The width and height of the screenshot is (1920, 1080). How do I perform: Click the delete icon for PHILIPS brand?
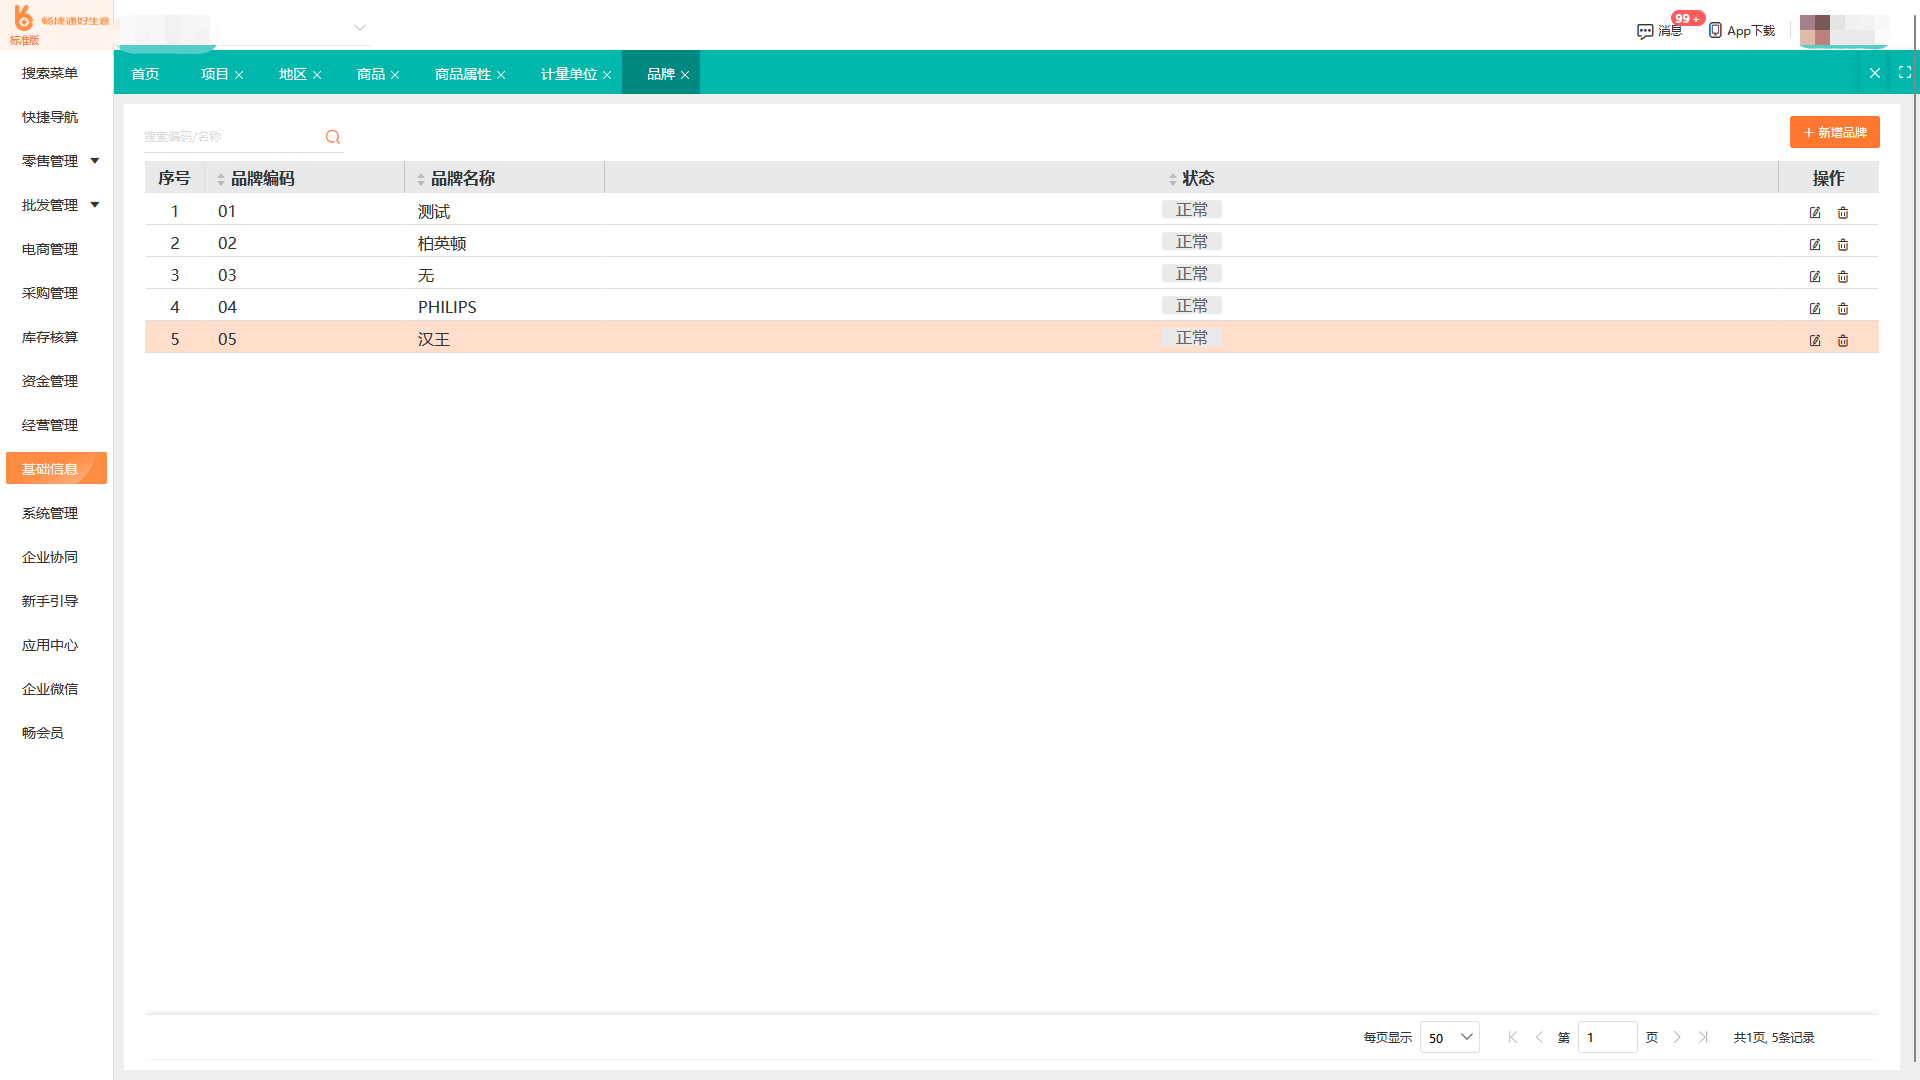click(x=1844, y=306)
